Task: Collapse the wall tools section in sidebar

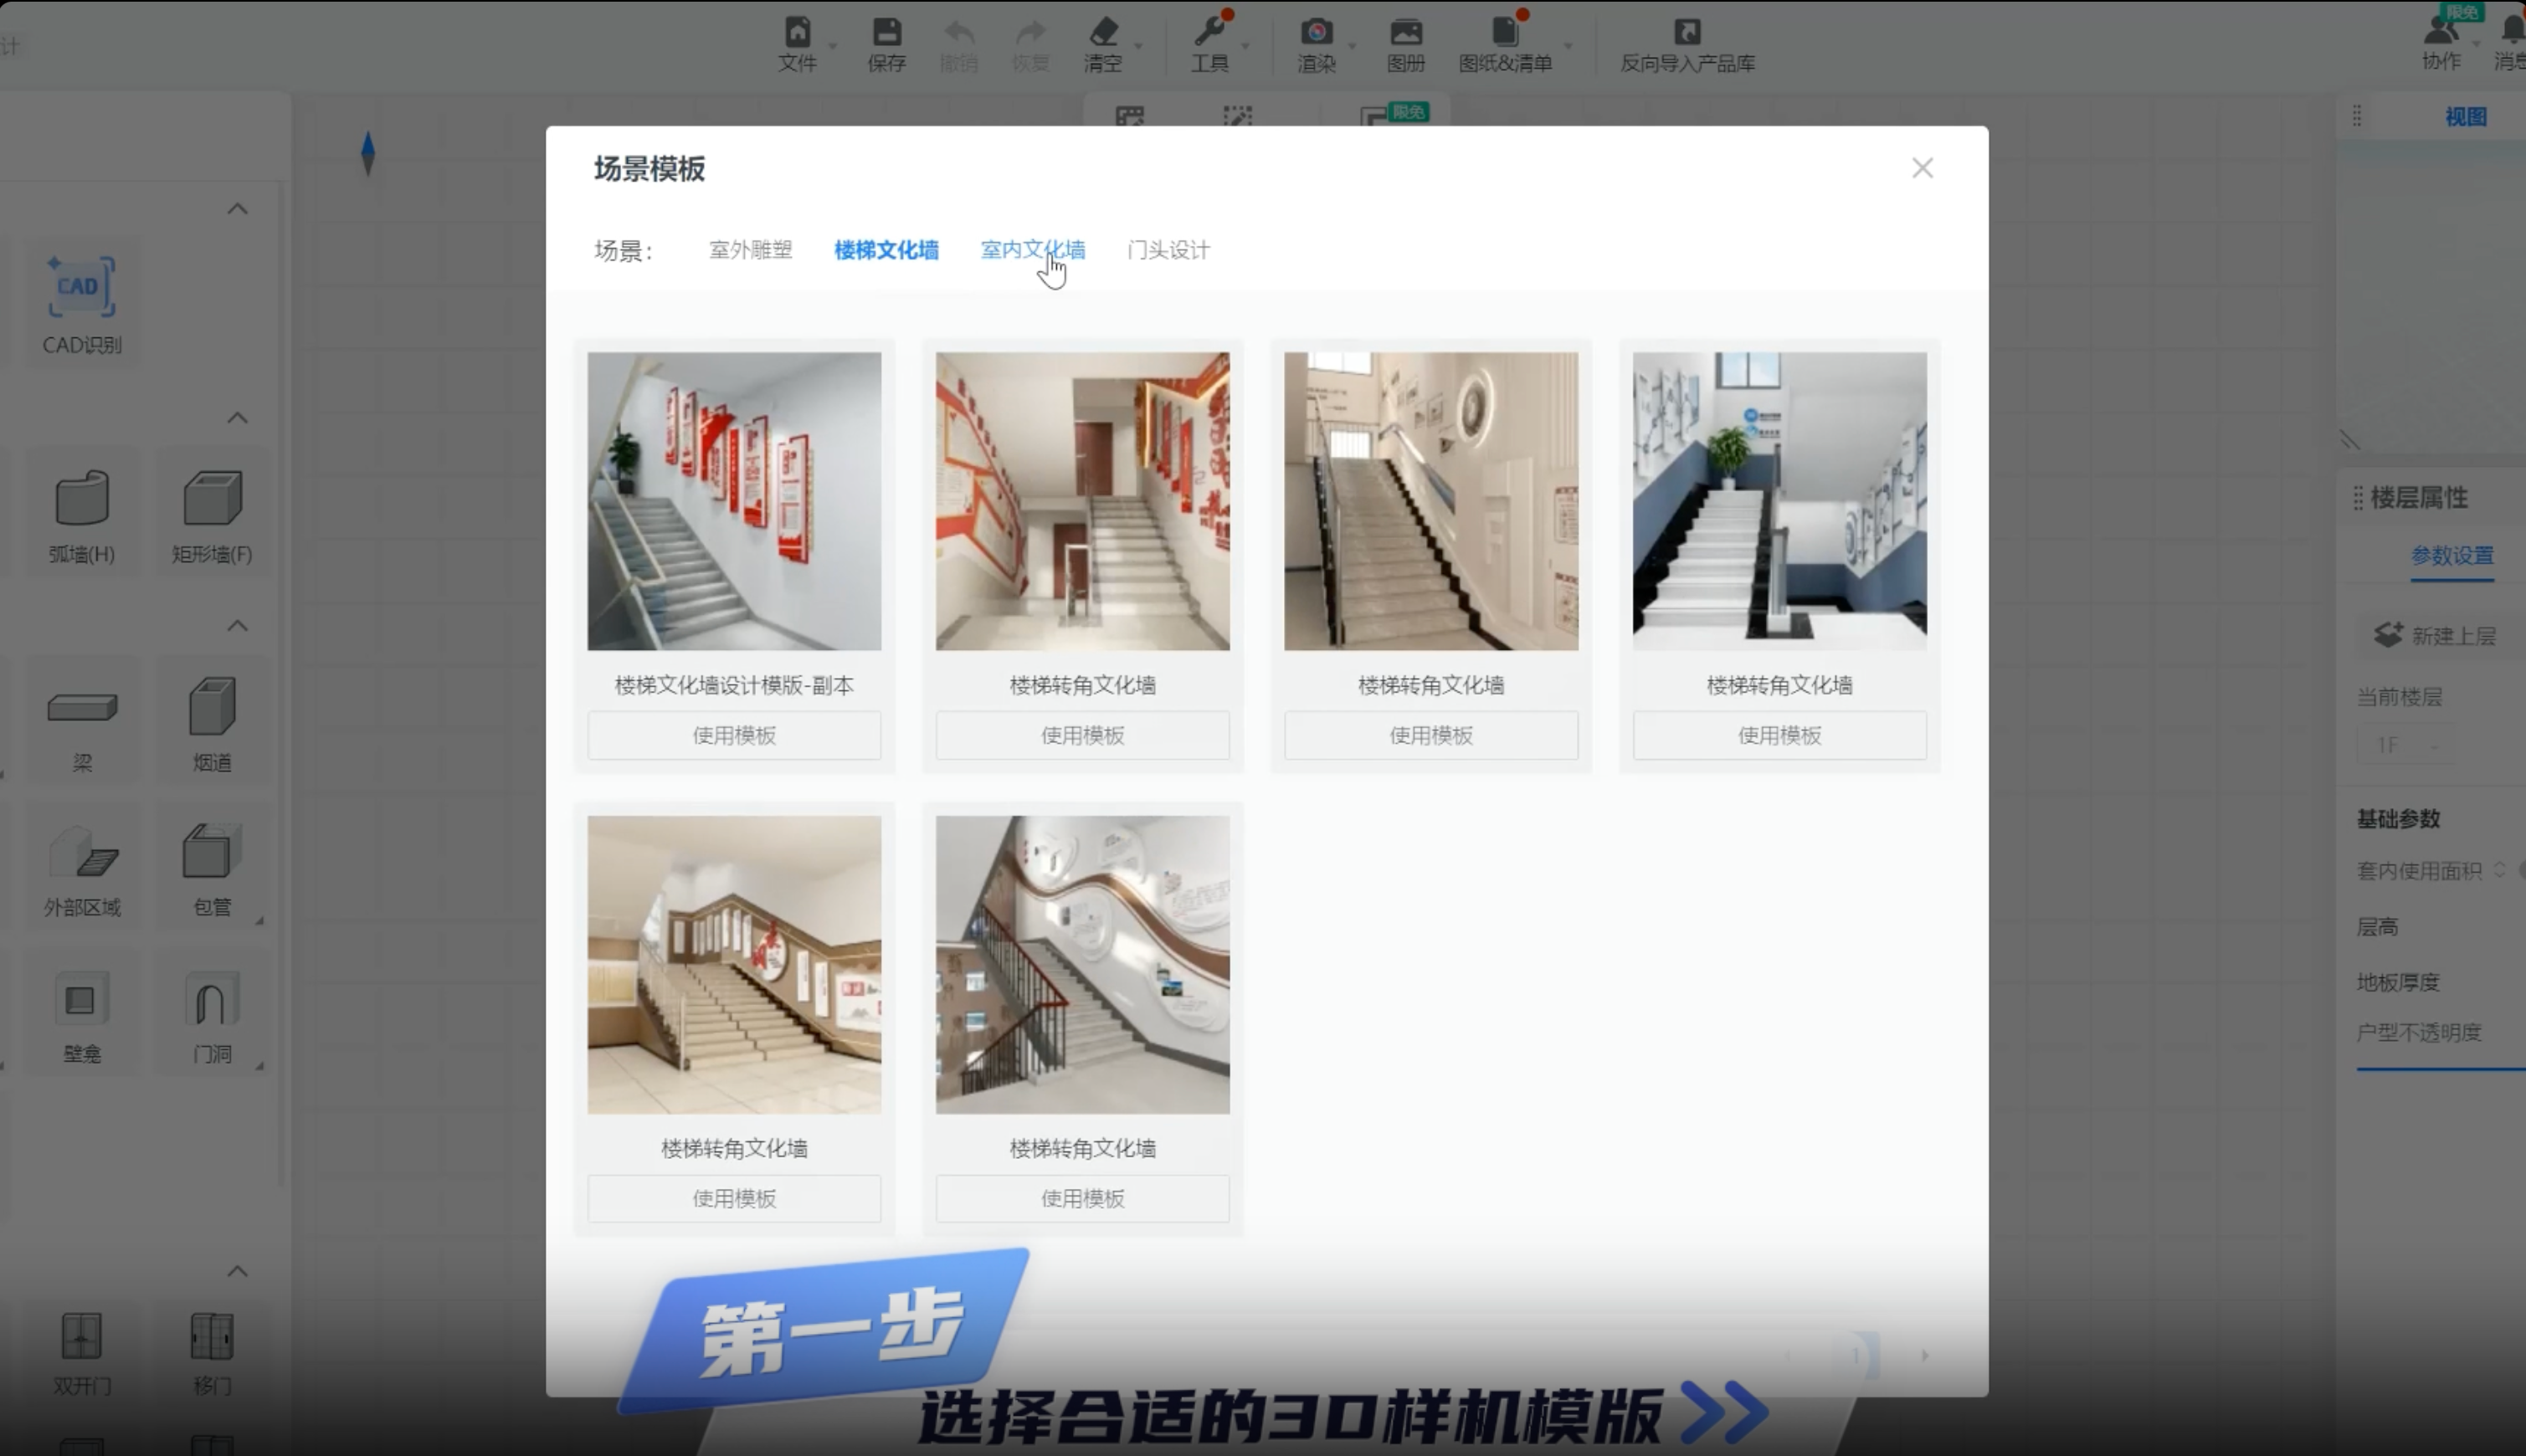Action: click(237, 417)
